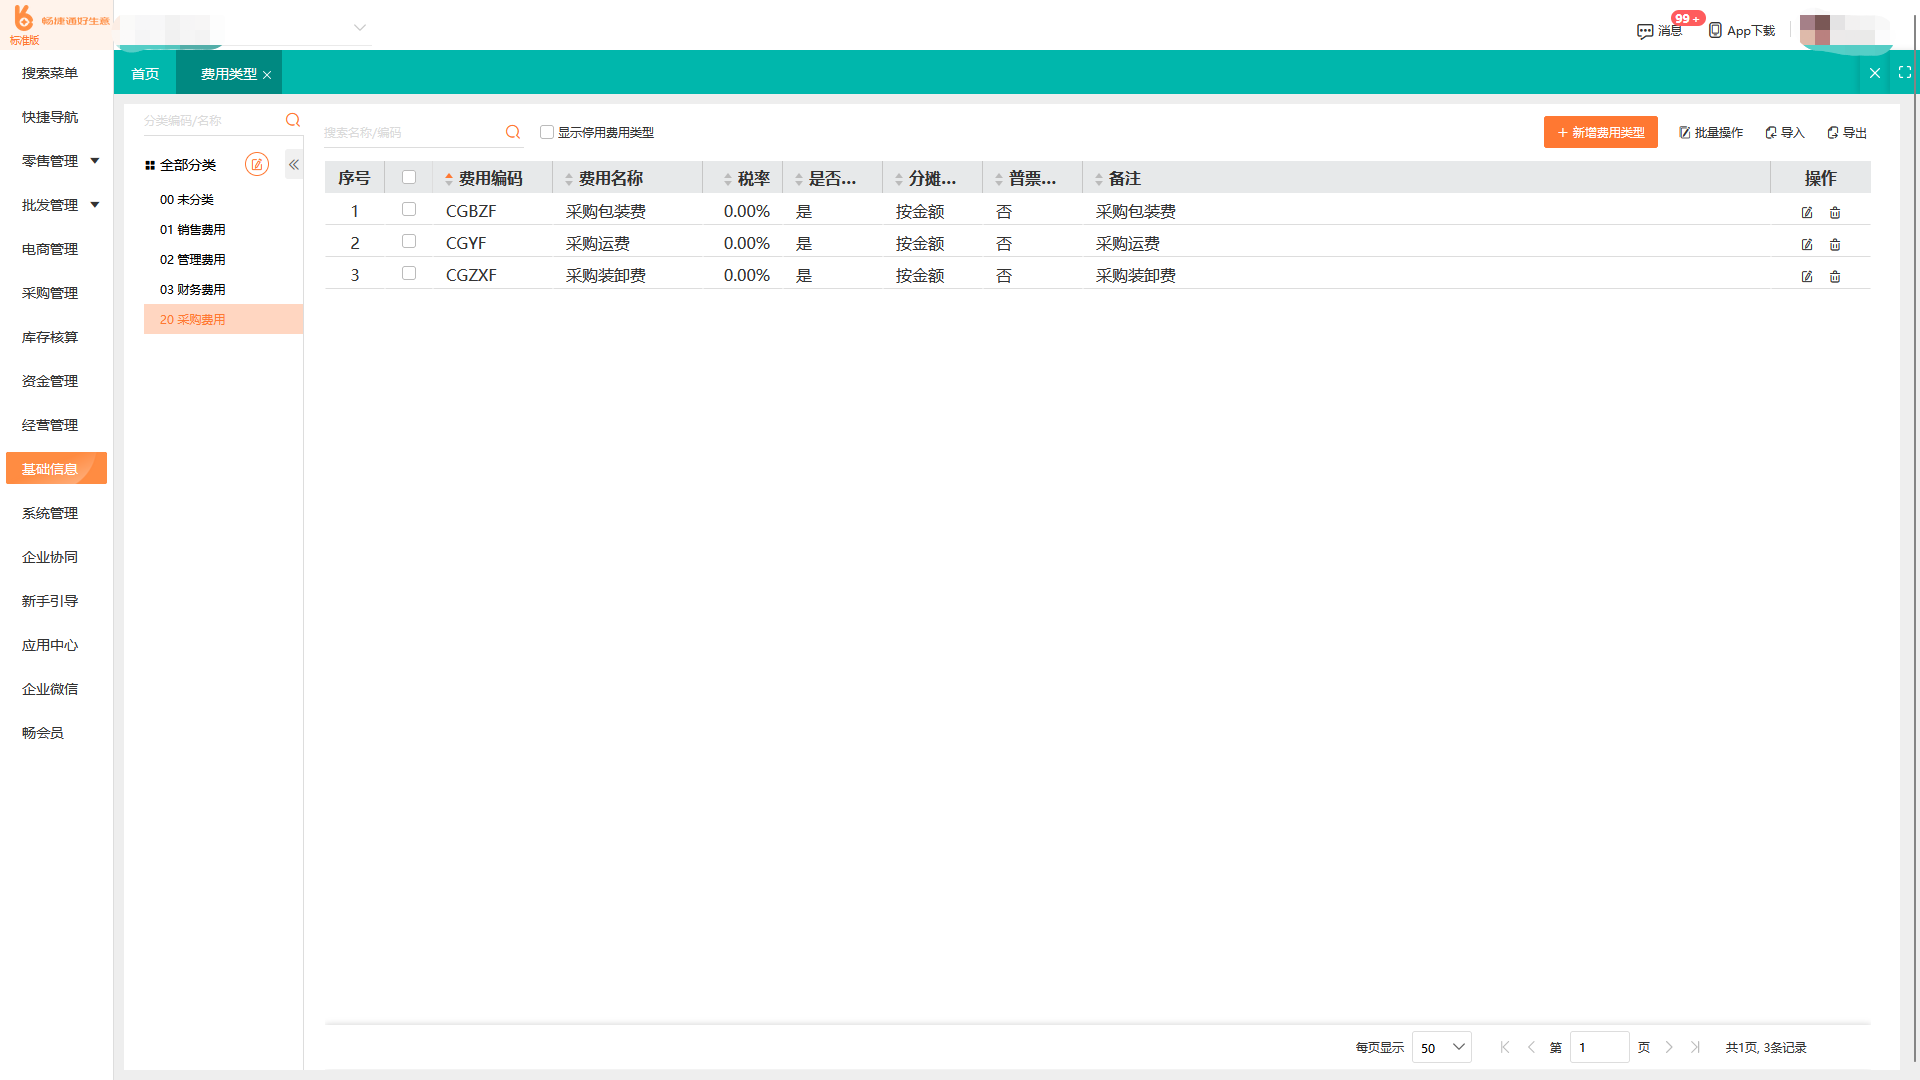Click the import 导入 icon

tap(1785, 131)
